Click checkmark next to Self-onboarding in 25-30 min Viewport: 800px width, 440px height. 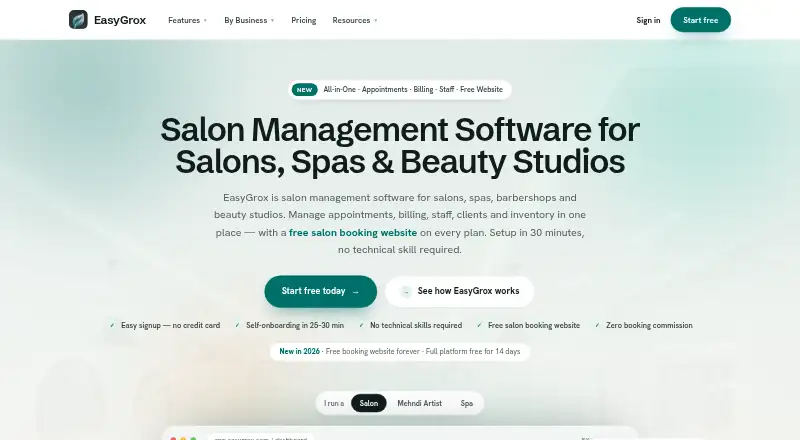click(x=237, y=325)
